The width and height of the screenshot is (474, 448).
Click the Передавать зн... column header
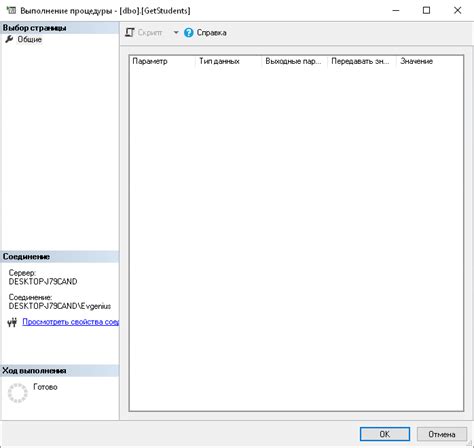(362, 61)
